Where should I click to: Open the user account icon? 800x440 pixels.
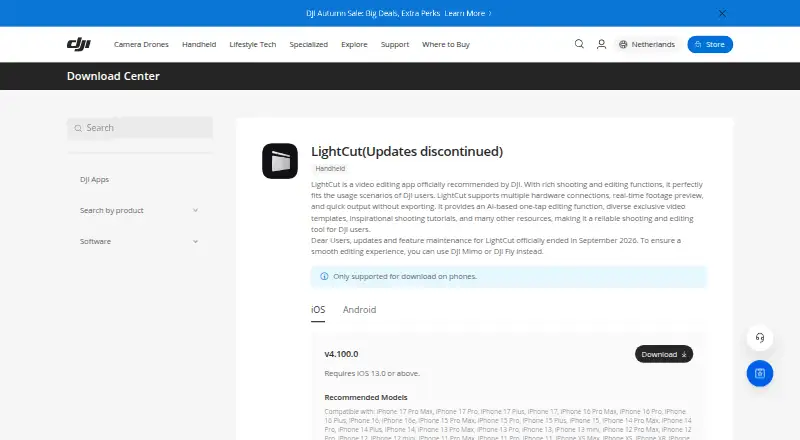coord(602,44)
